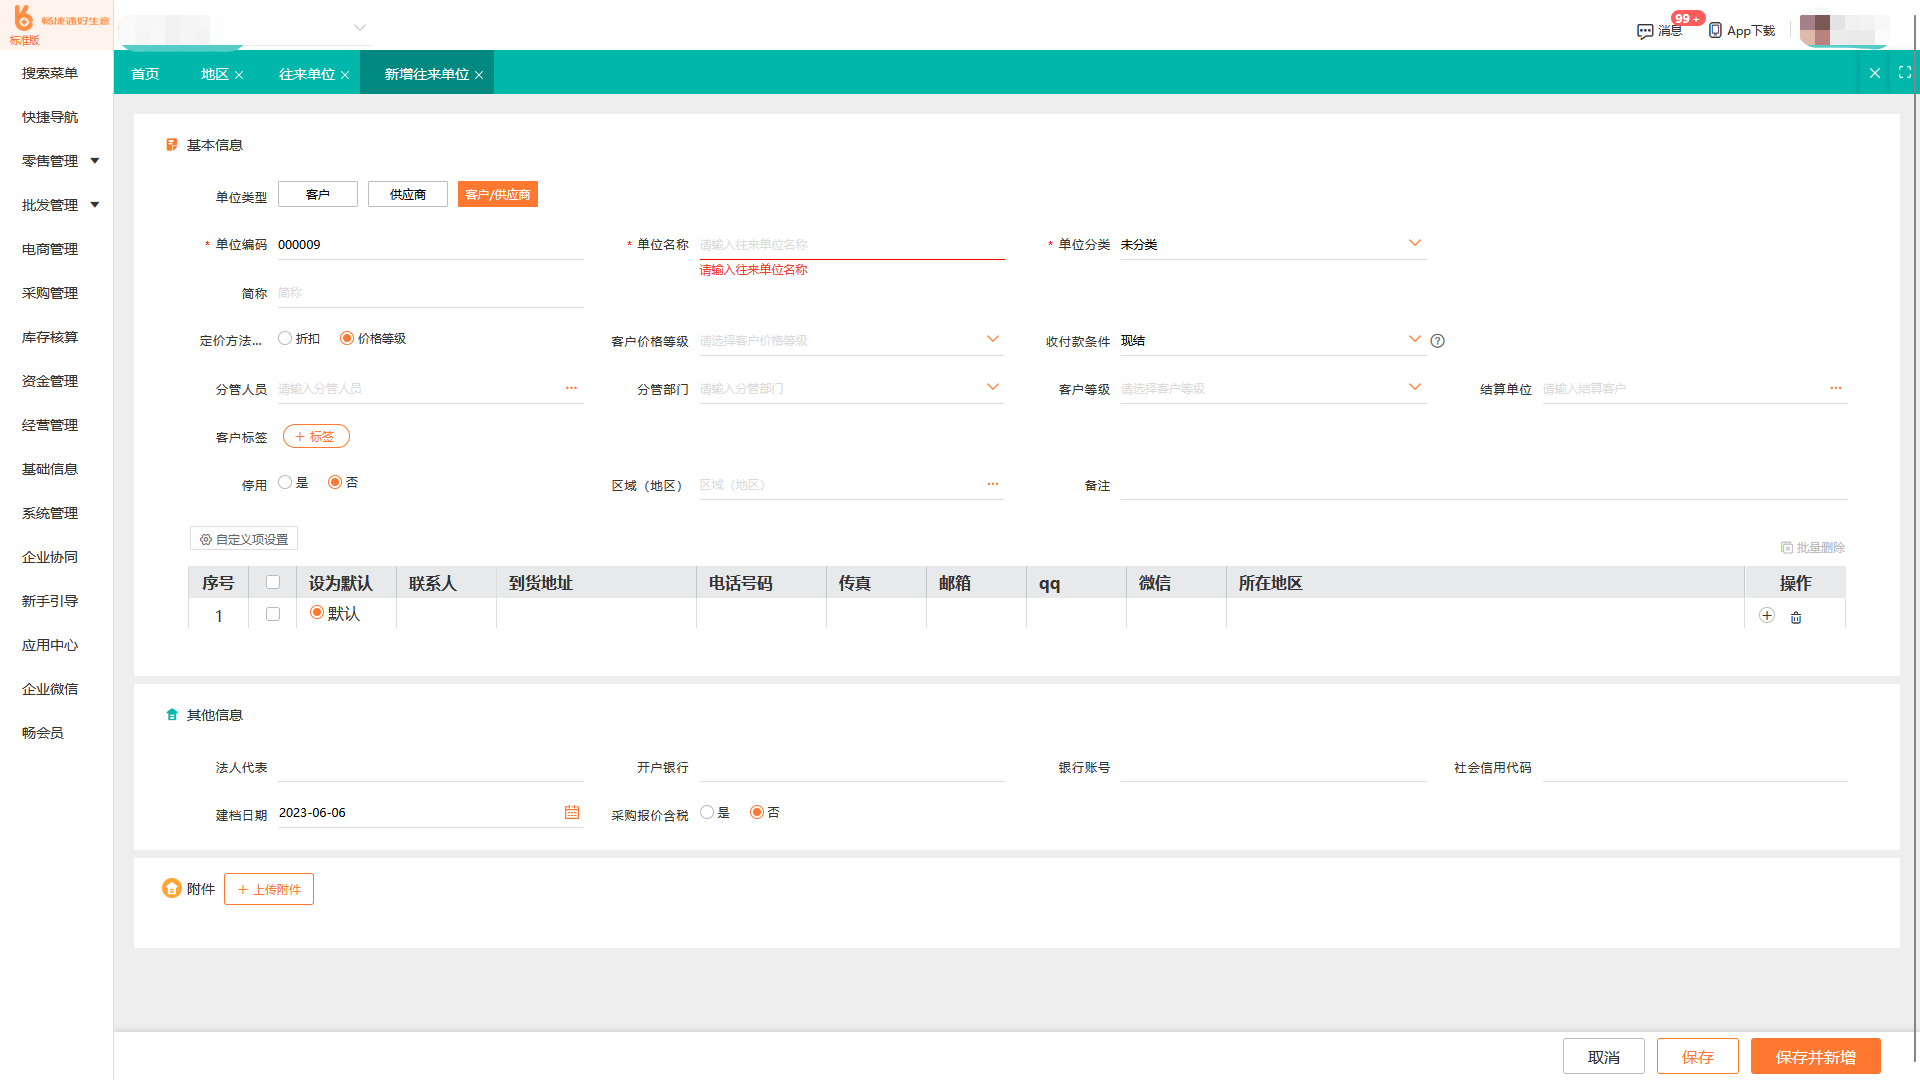The image size is (1920, 1080).
Task: Click the 附件 paperclip icon
Action: coord(171,889)
